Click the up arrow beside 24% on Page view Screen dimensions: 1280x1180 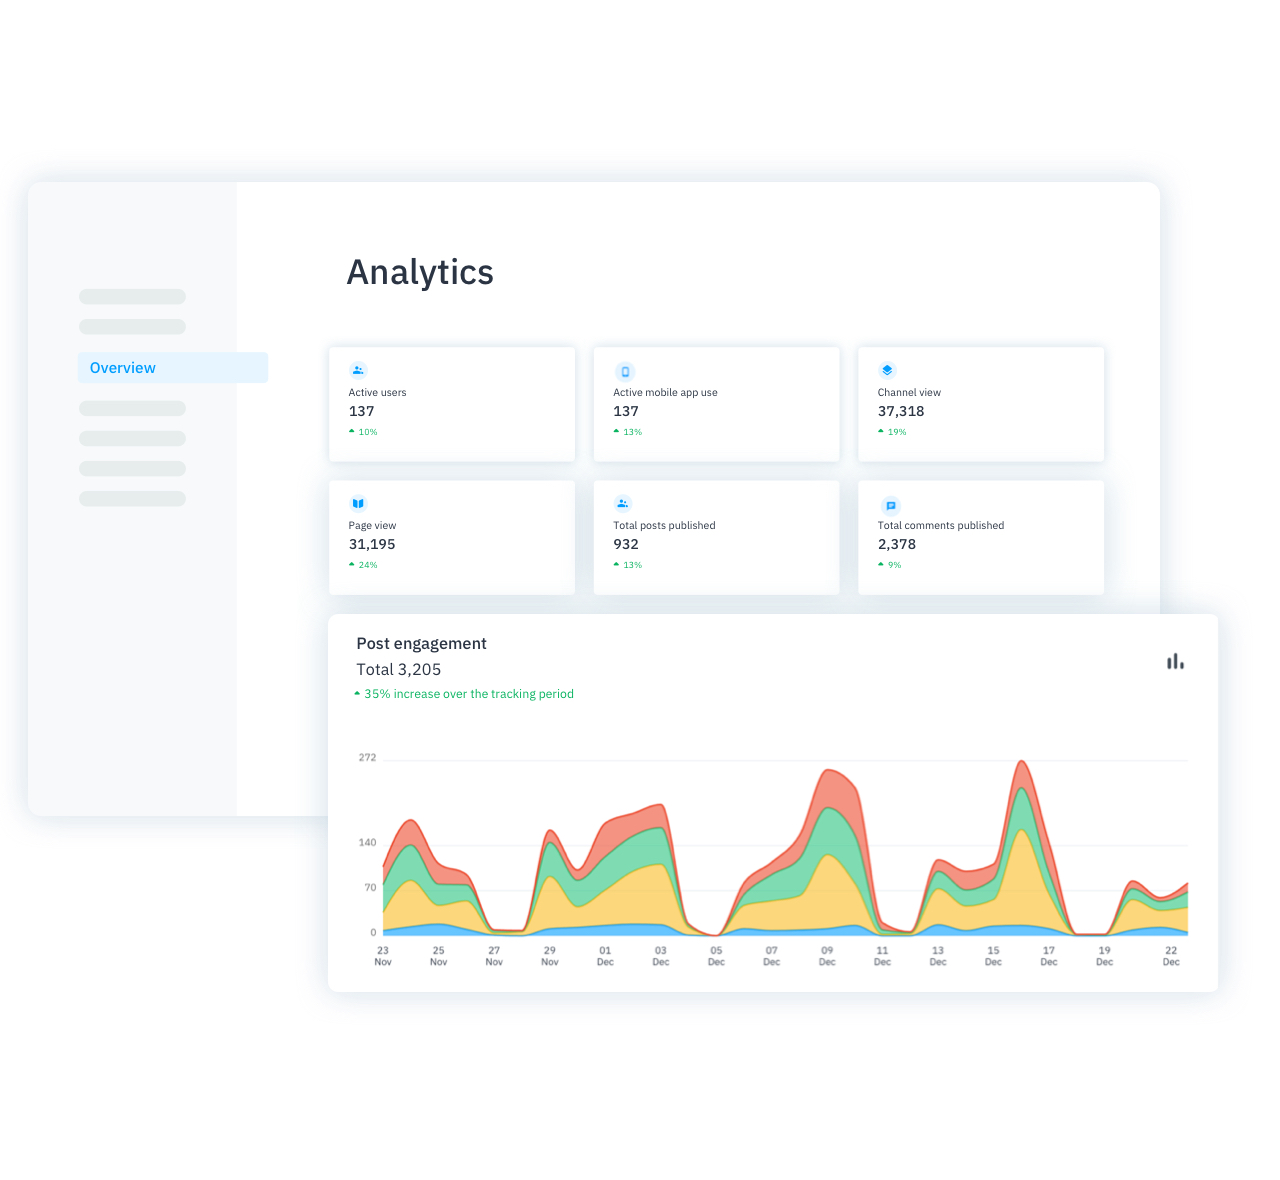[352, 564]
